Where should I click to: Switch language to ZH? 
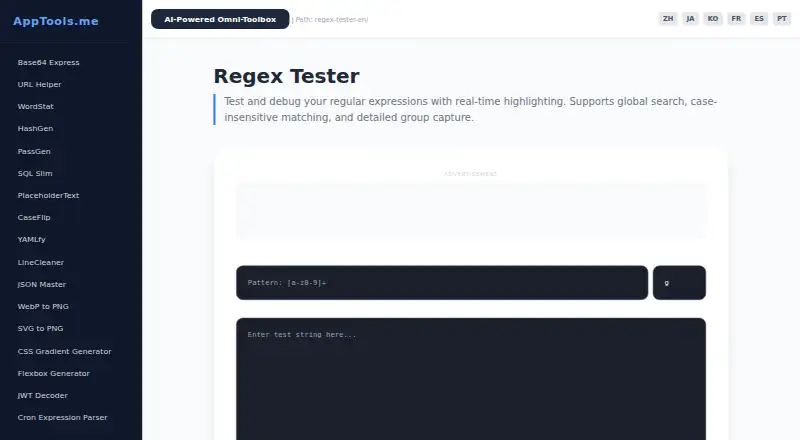pyautogui.click(x=668, y=18)
